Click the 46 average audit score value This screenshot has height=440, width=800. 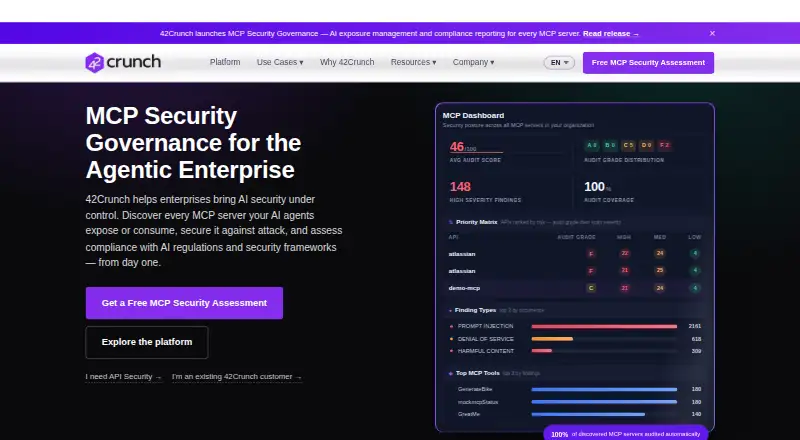pos(457,147)
